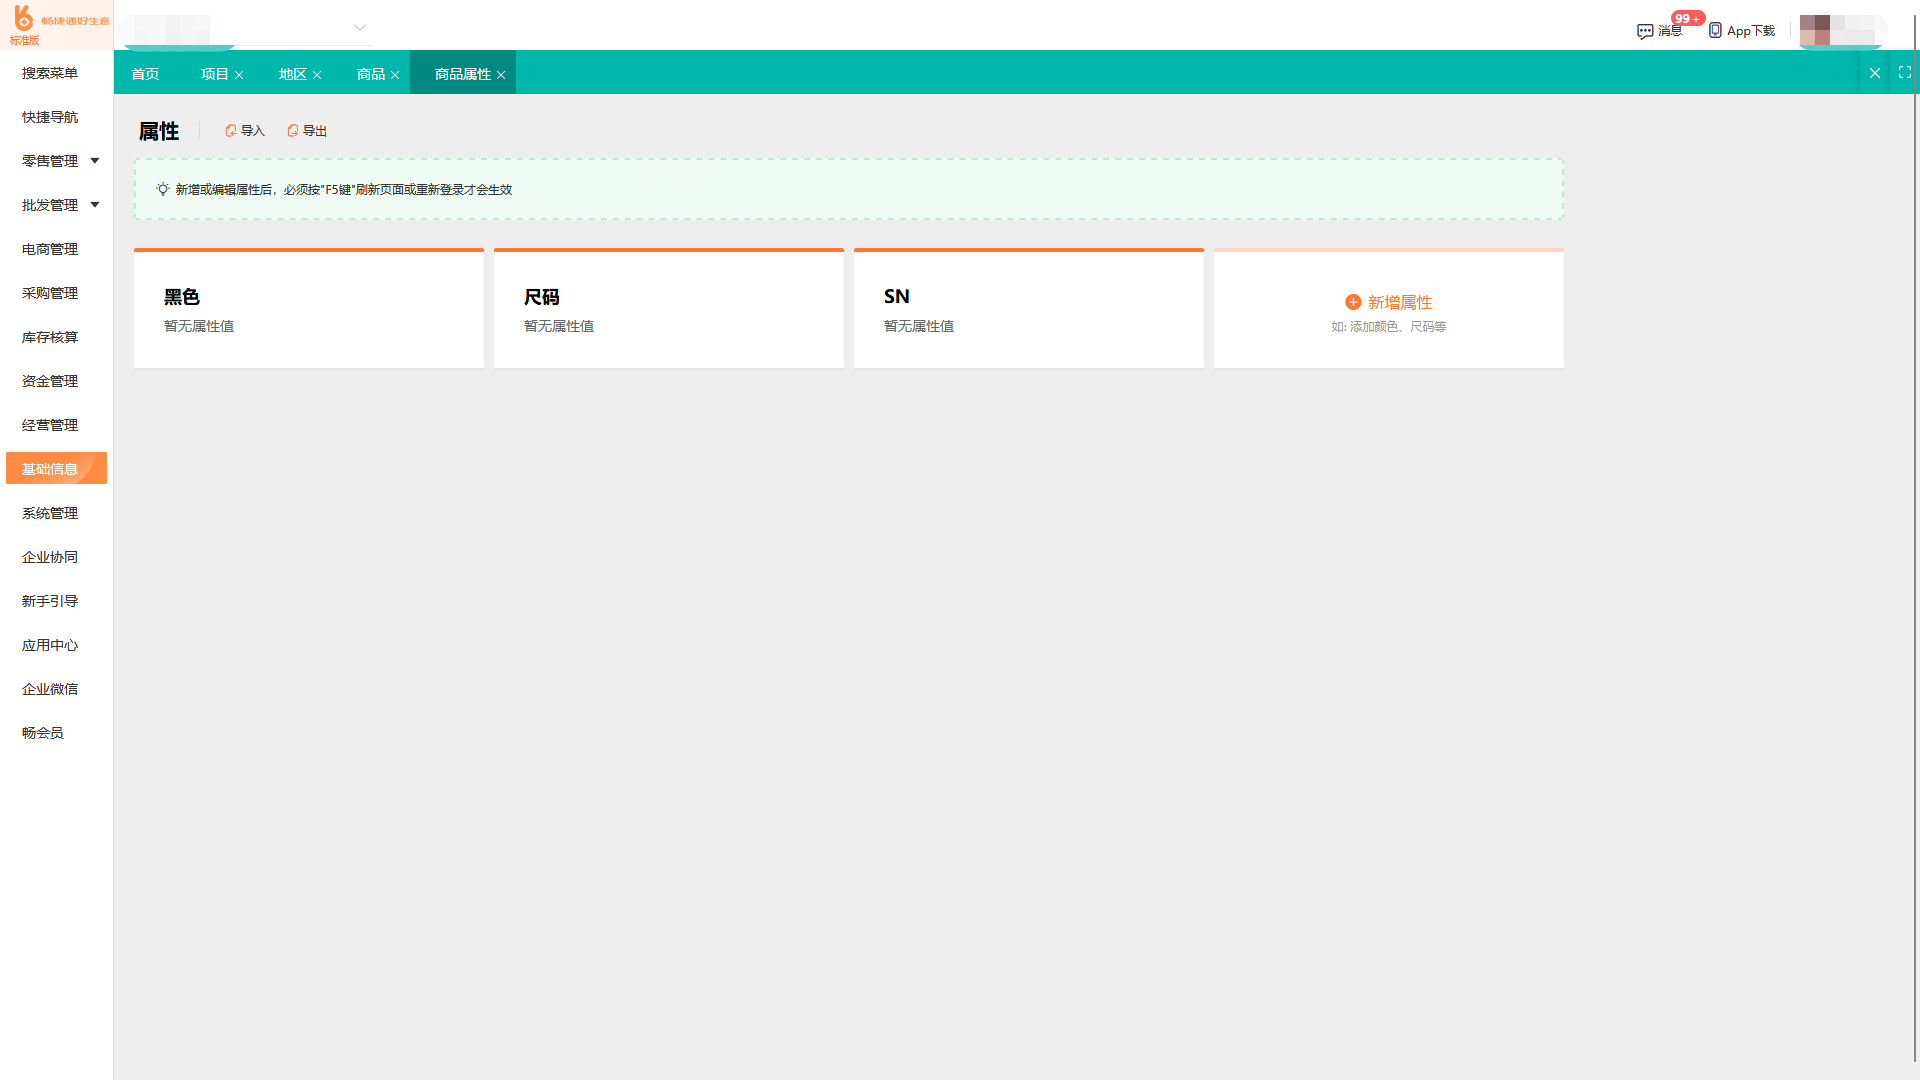Click the 帮助 tip icon in alert banner
Screen dimensions: 1920x1080
(x=164, y=190)
